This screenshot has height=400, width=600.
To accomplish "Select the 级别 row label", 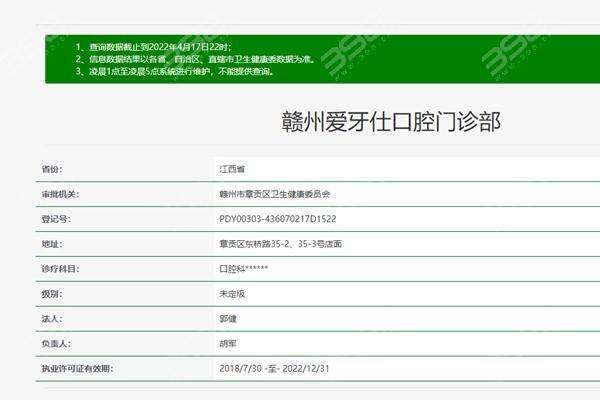I will [x=52, y=294].
